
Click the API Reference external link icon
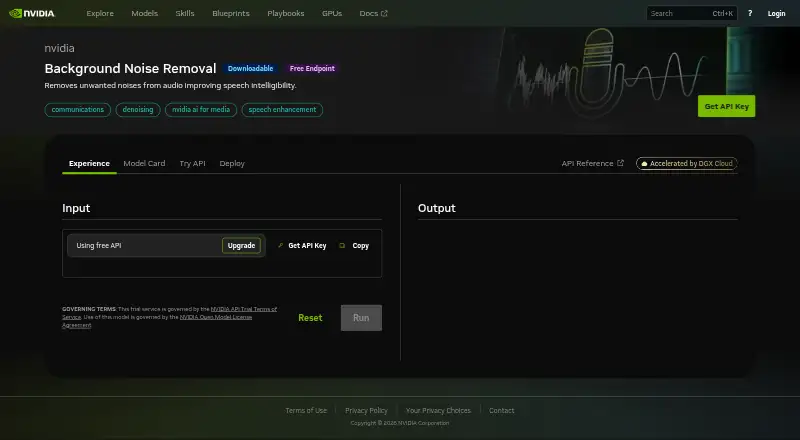[620, 163]
